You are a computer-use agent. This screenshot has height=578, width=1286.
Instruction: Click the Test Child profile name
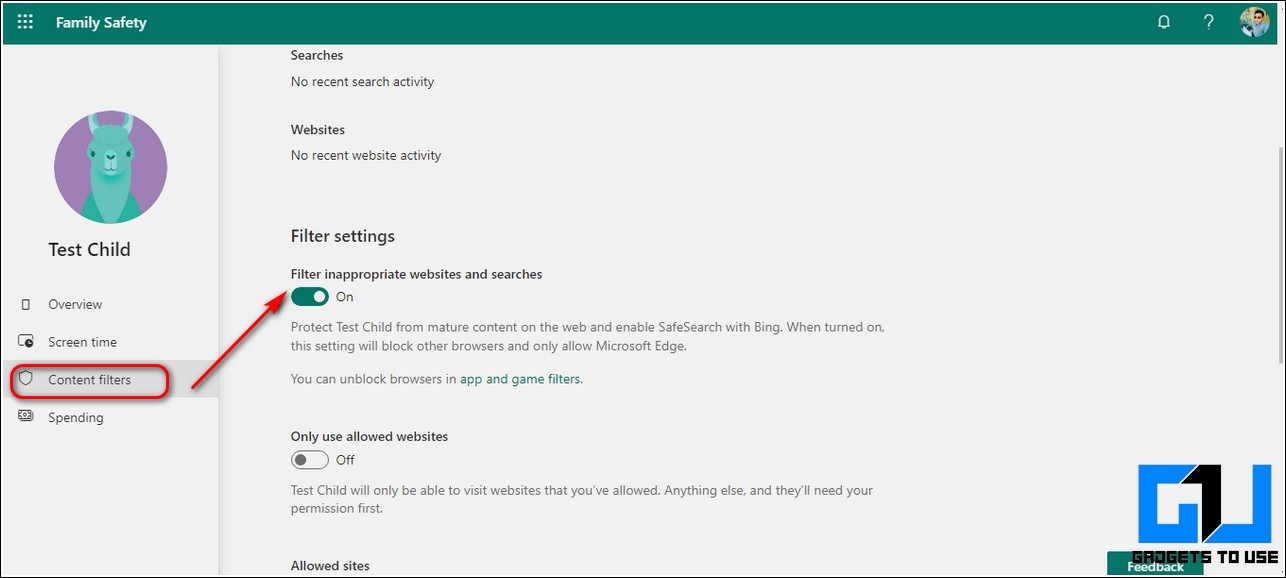tap(90, 250)
